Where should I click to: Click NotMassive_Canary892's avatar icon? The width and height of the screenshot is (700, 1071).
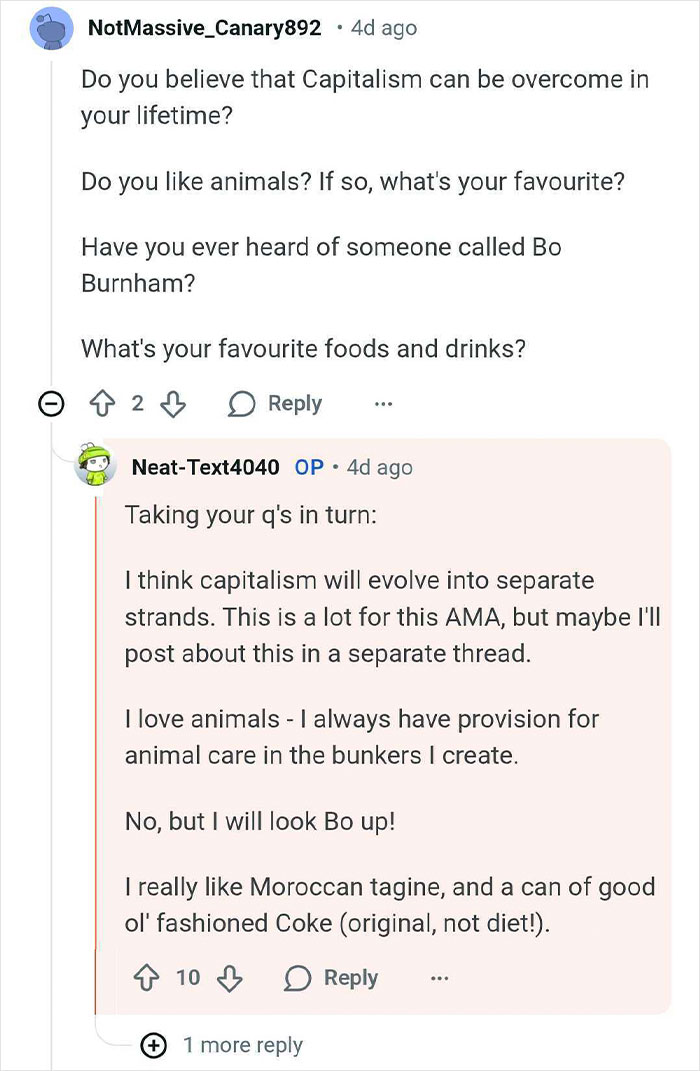point(51,28)
